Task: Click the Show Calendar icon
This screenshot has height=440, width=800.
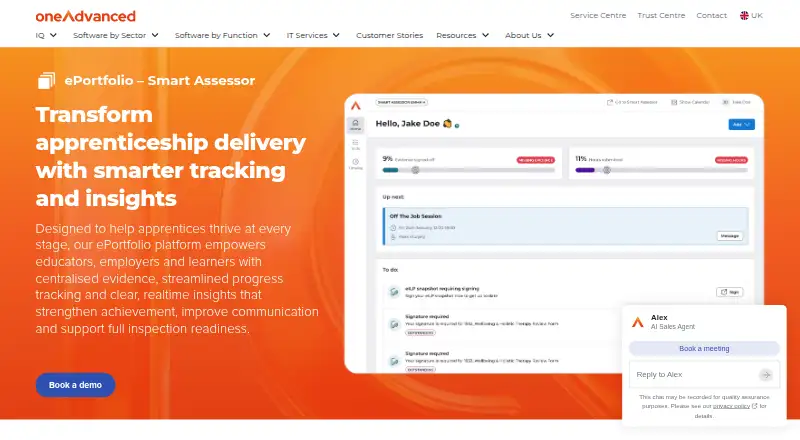Action: [674, 102]
